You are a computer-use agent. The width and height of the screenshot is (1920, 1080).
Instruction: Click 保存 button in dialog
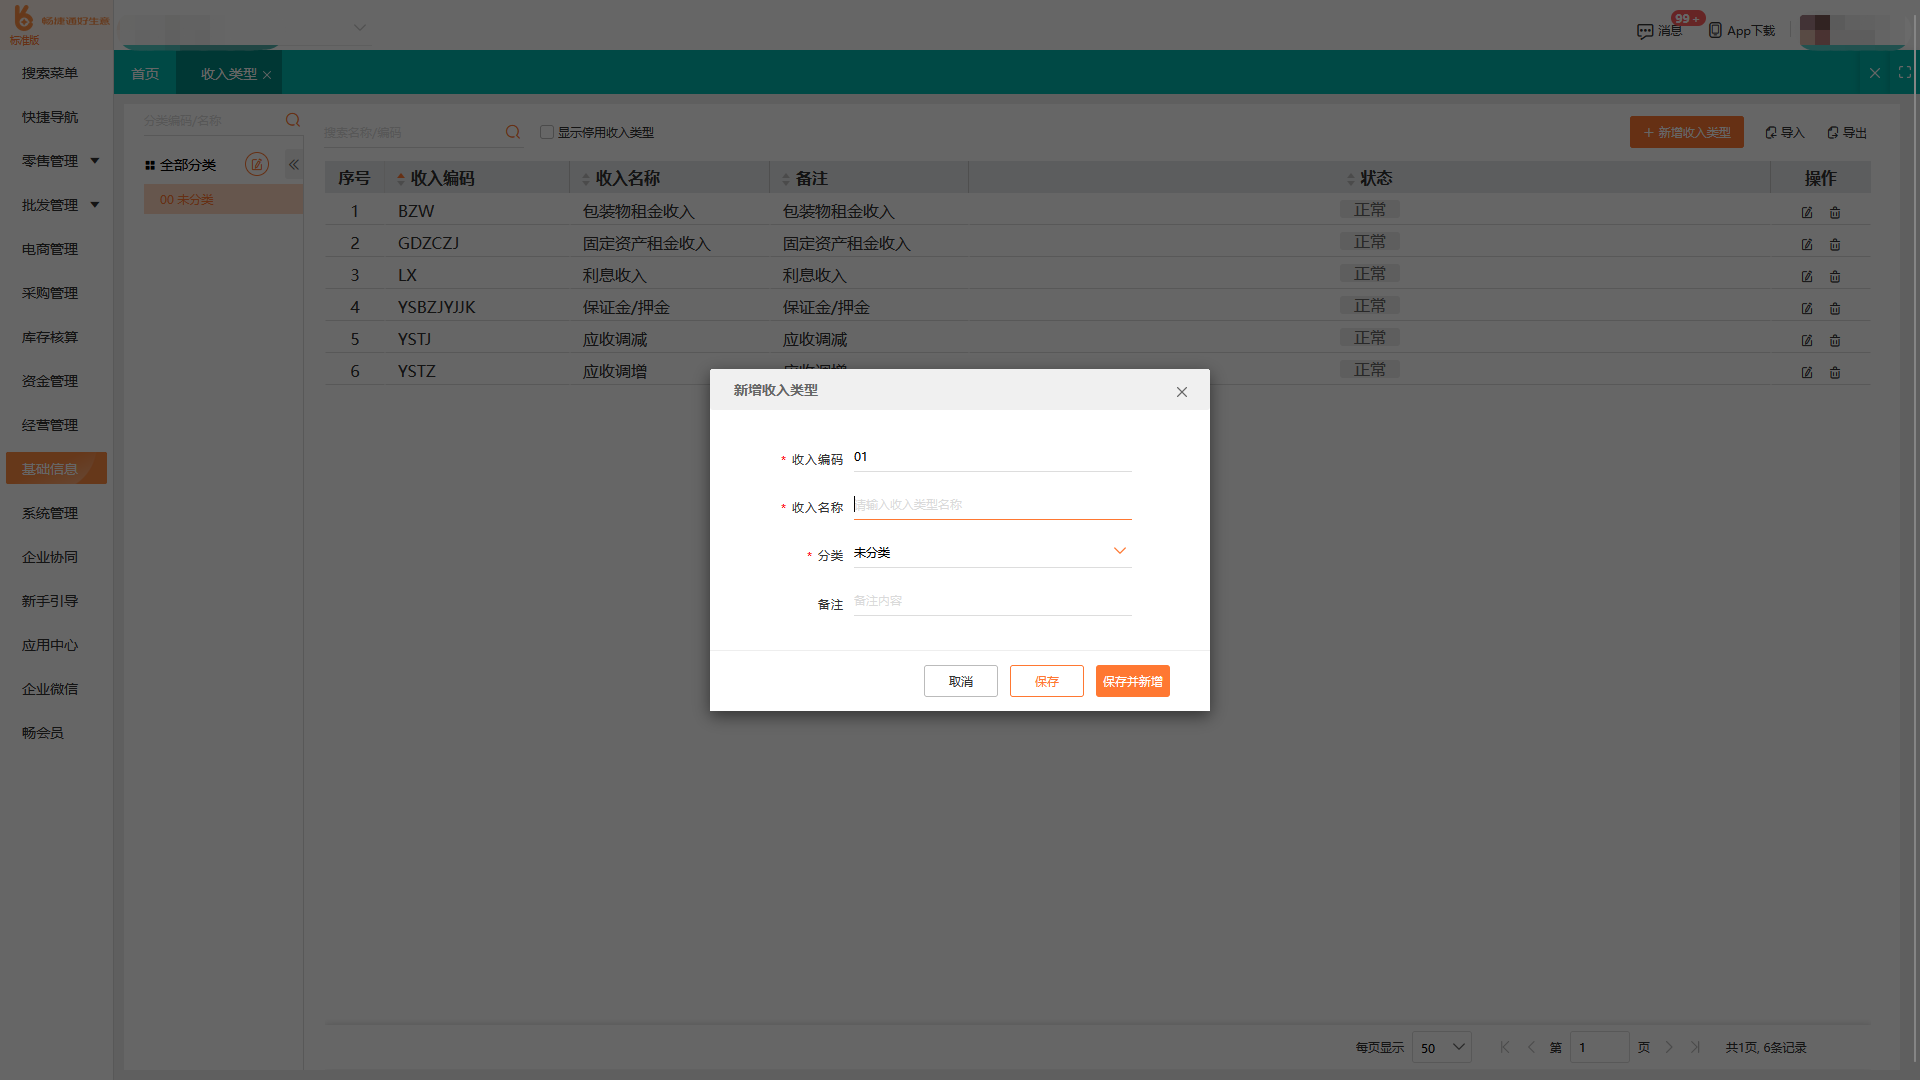click(1047, 680)
